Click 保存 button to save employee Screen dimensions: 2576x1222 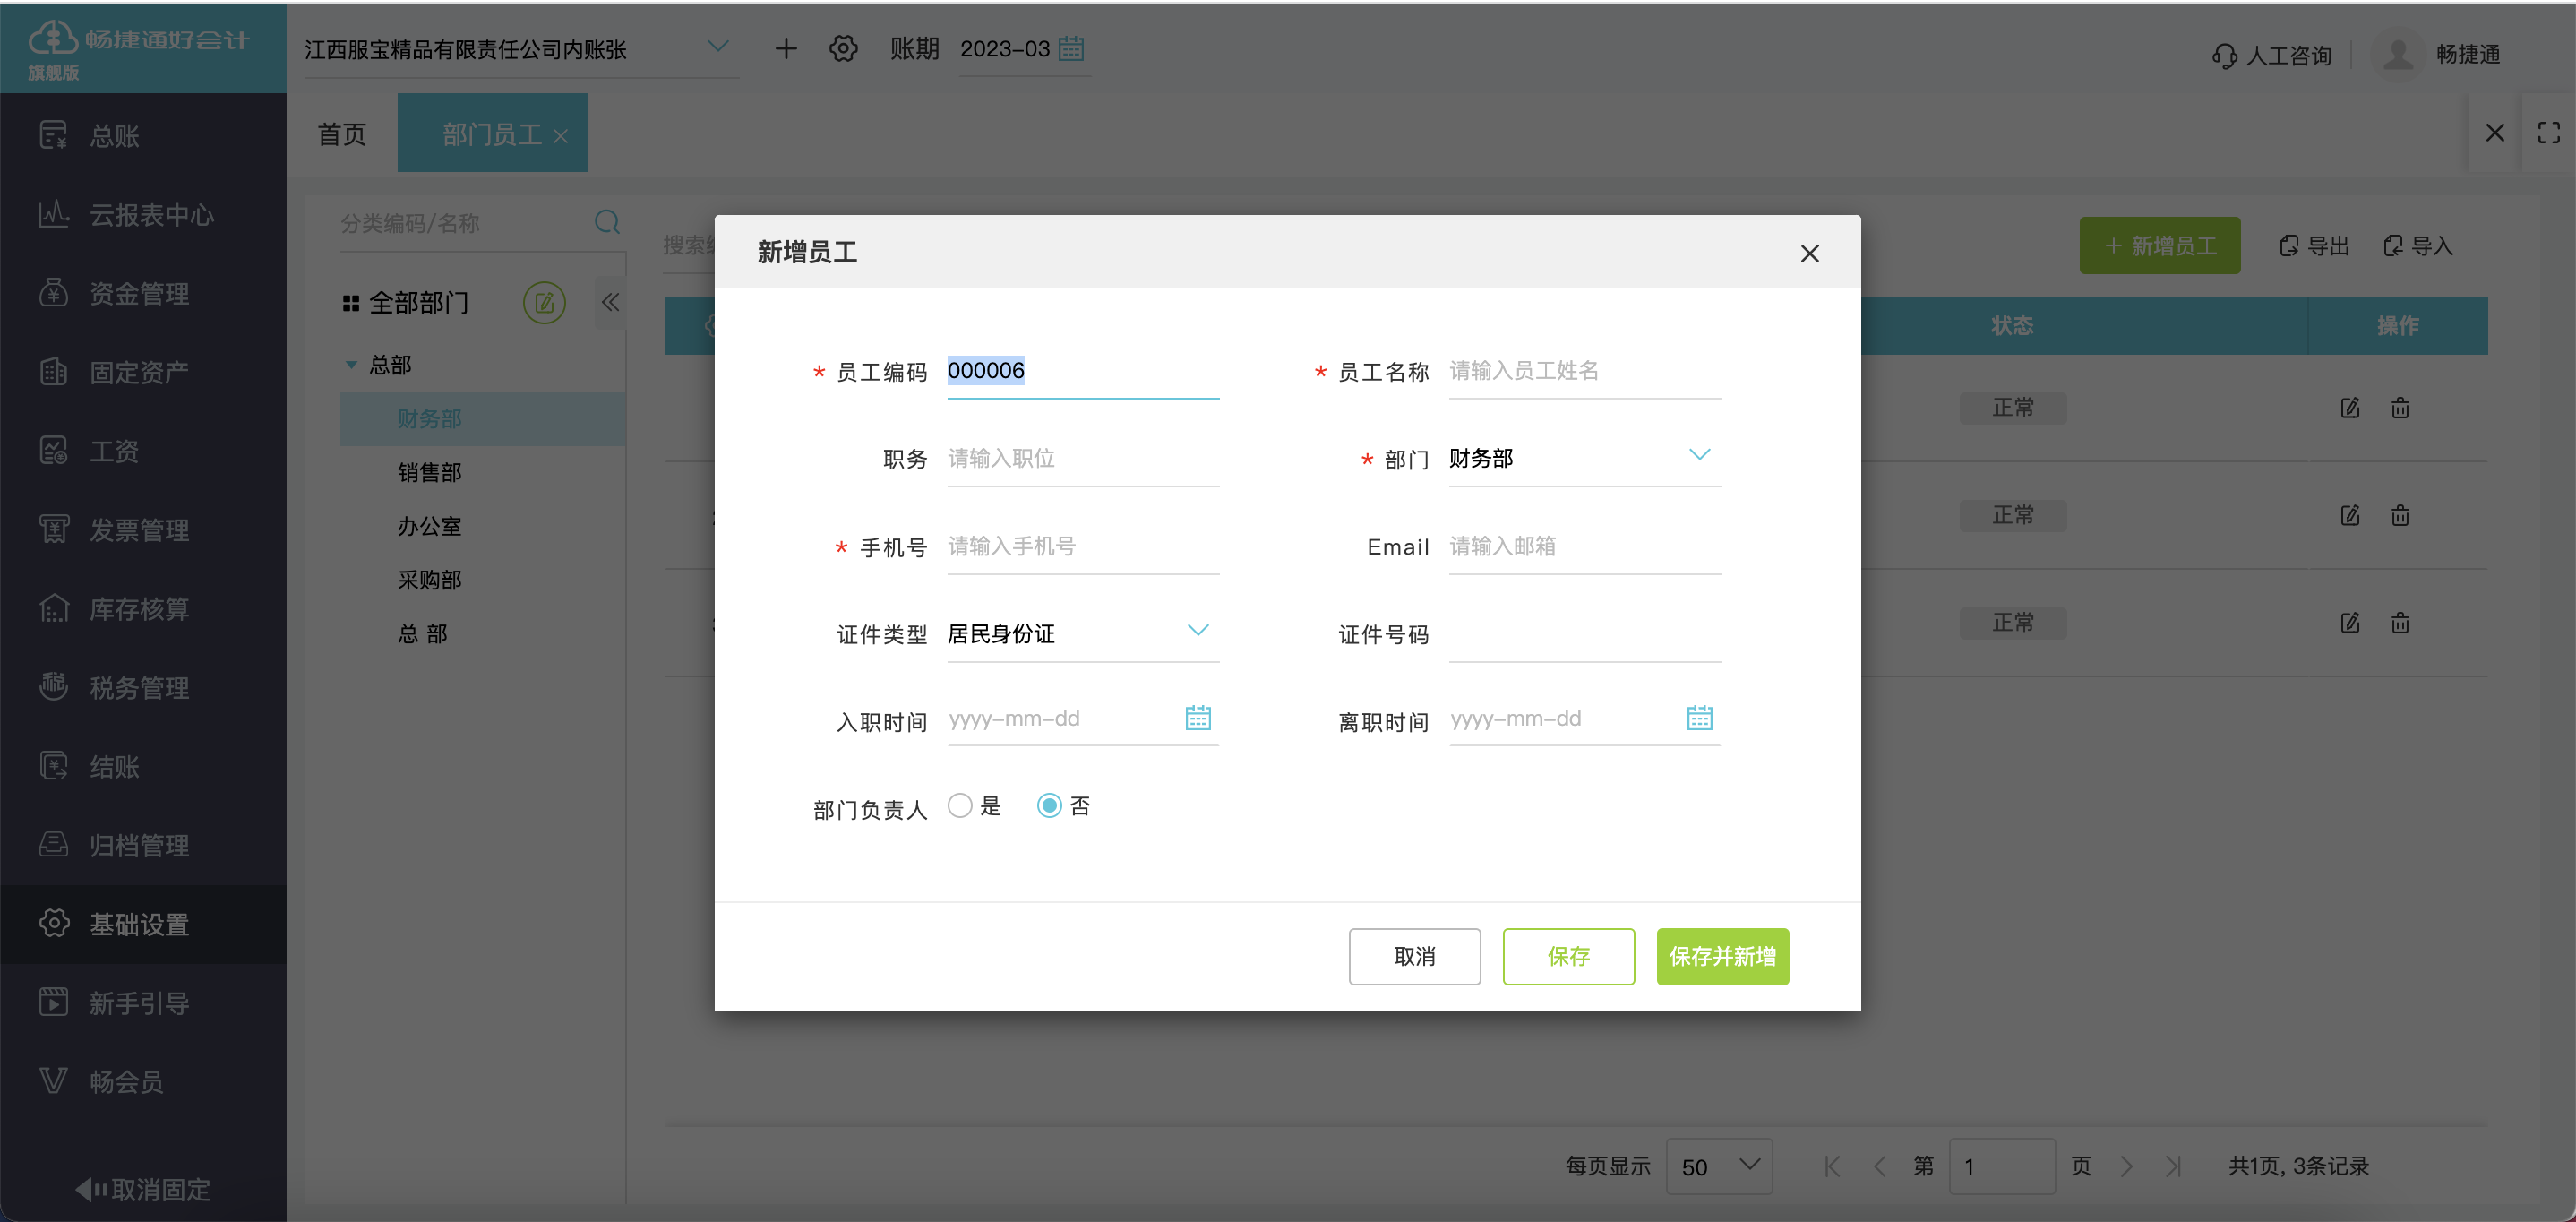coord(1569,956)
